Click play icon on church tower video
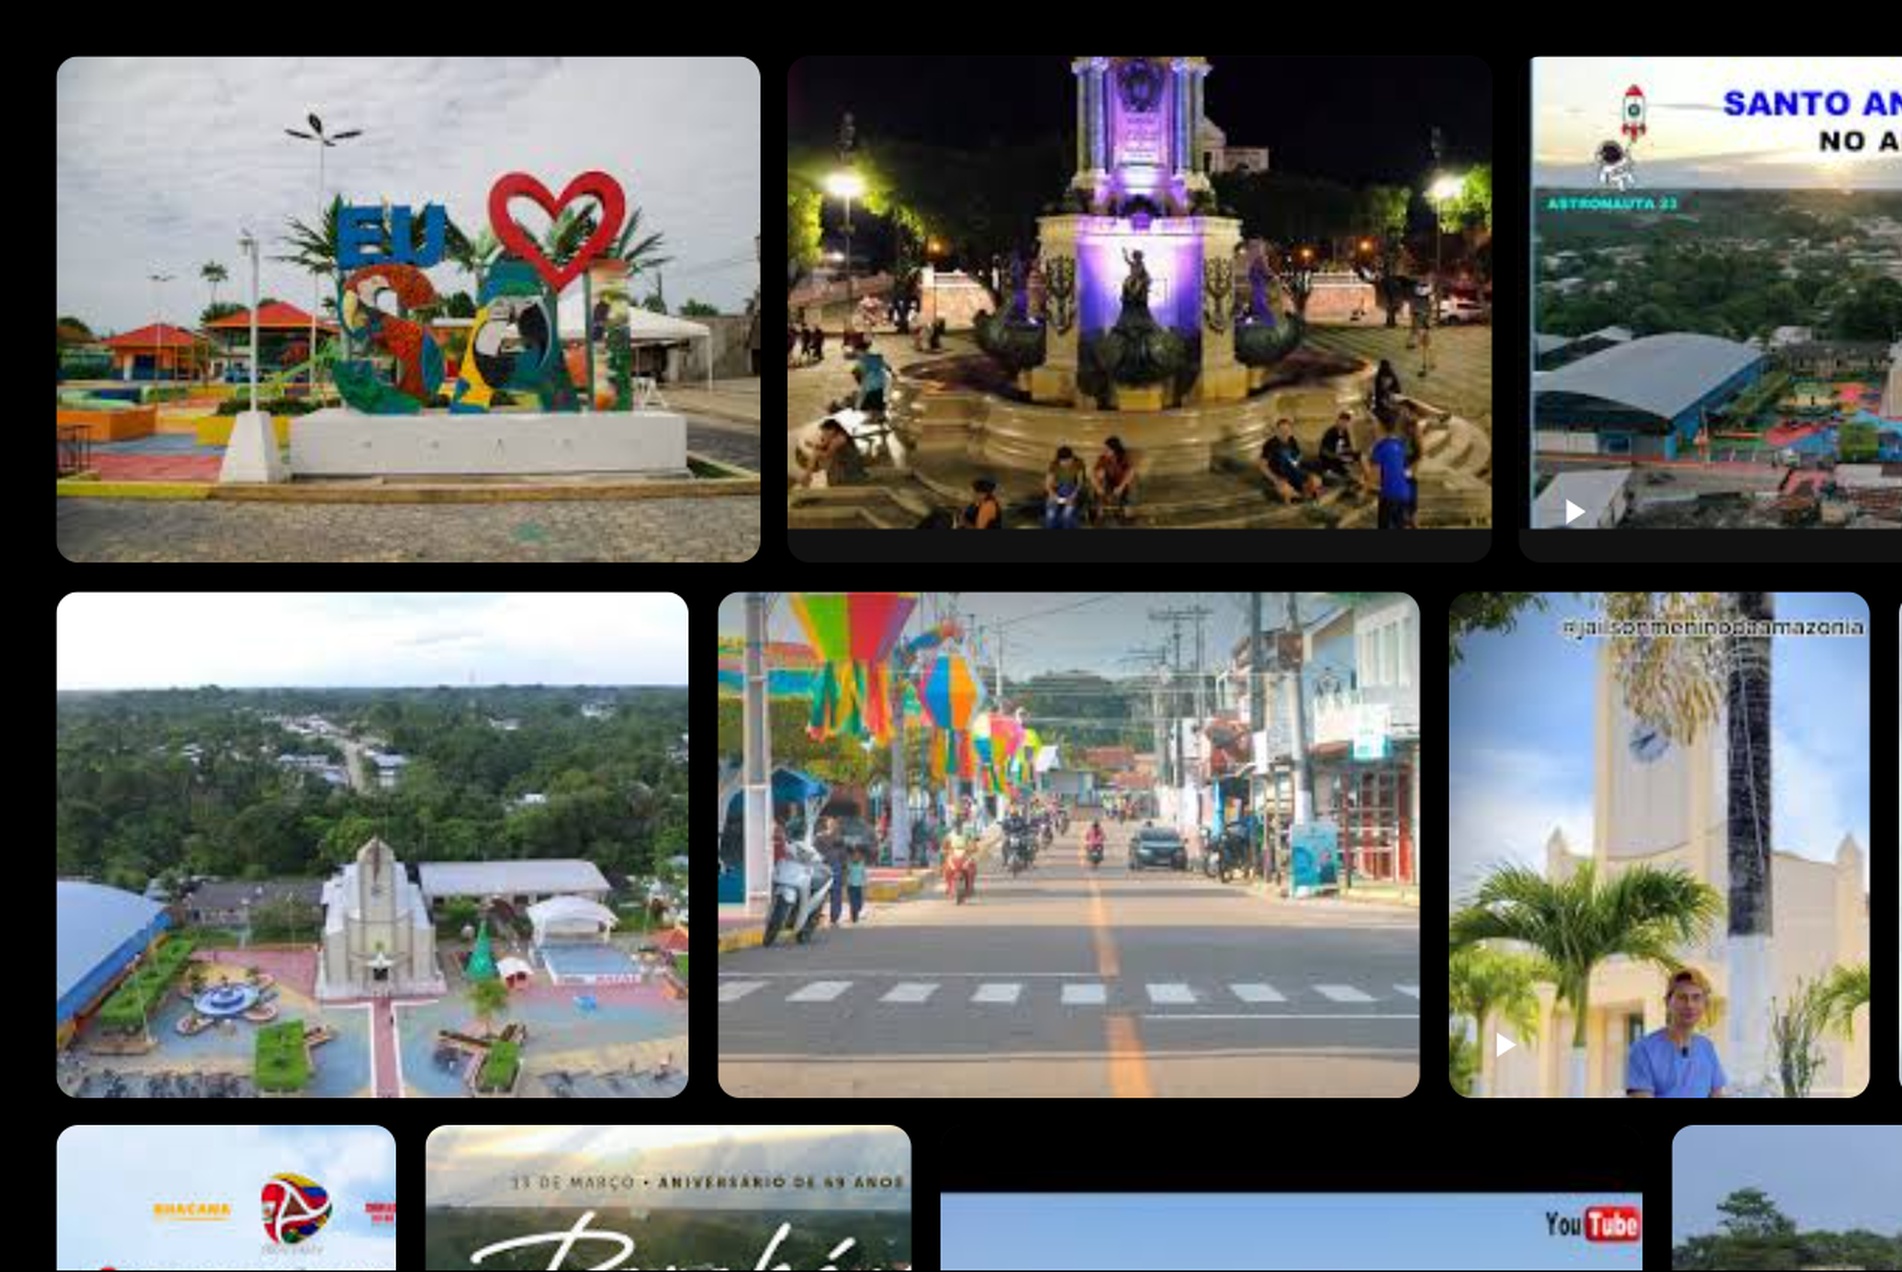 pyautogui.click(x=1504, y=1045)
